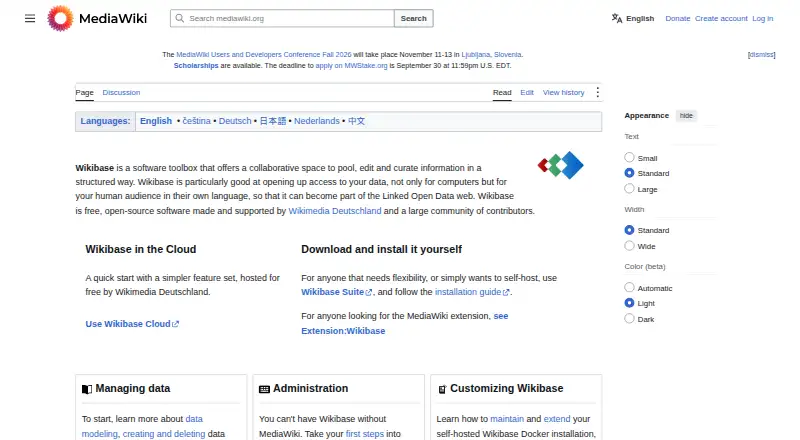Open see Extension:Wikibase link

pyautogui.click(x=405, y=324)
